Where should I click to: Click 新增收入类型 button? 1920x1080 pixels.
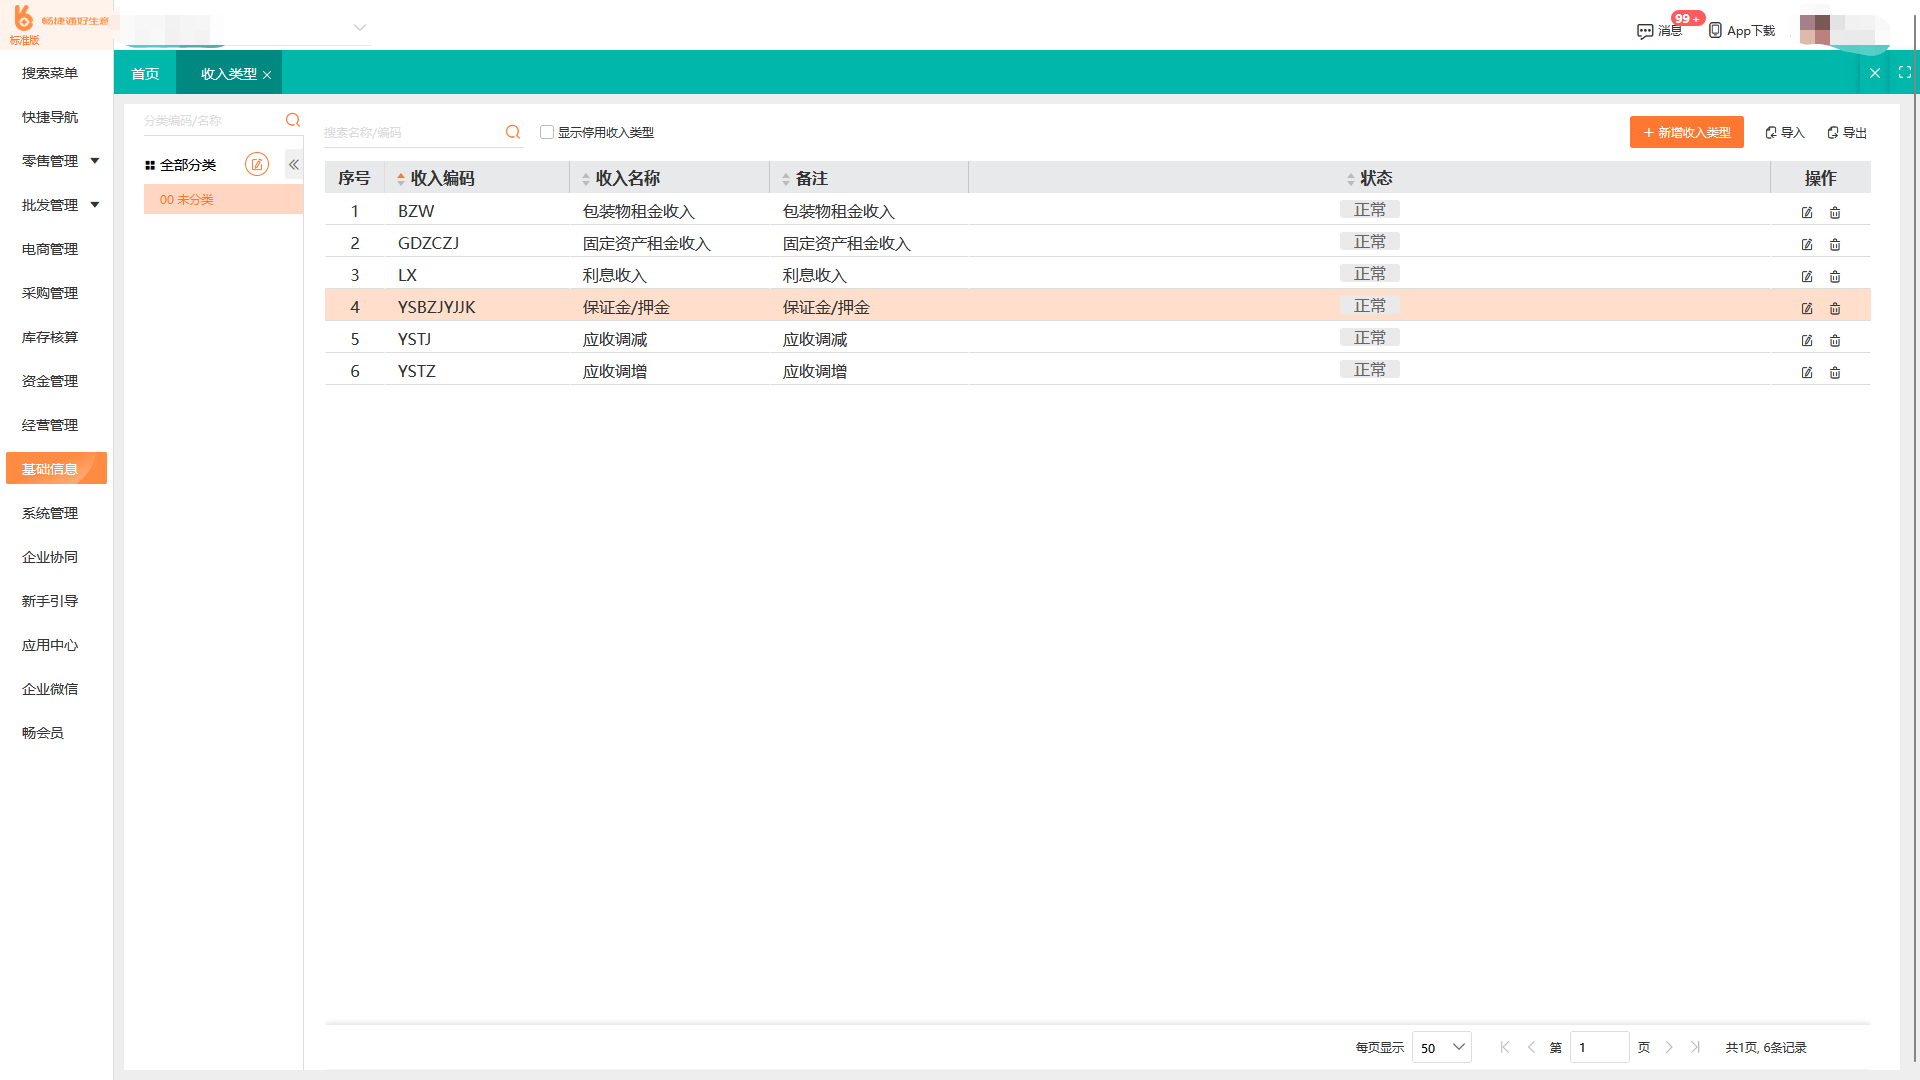1689,132
